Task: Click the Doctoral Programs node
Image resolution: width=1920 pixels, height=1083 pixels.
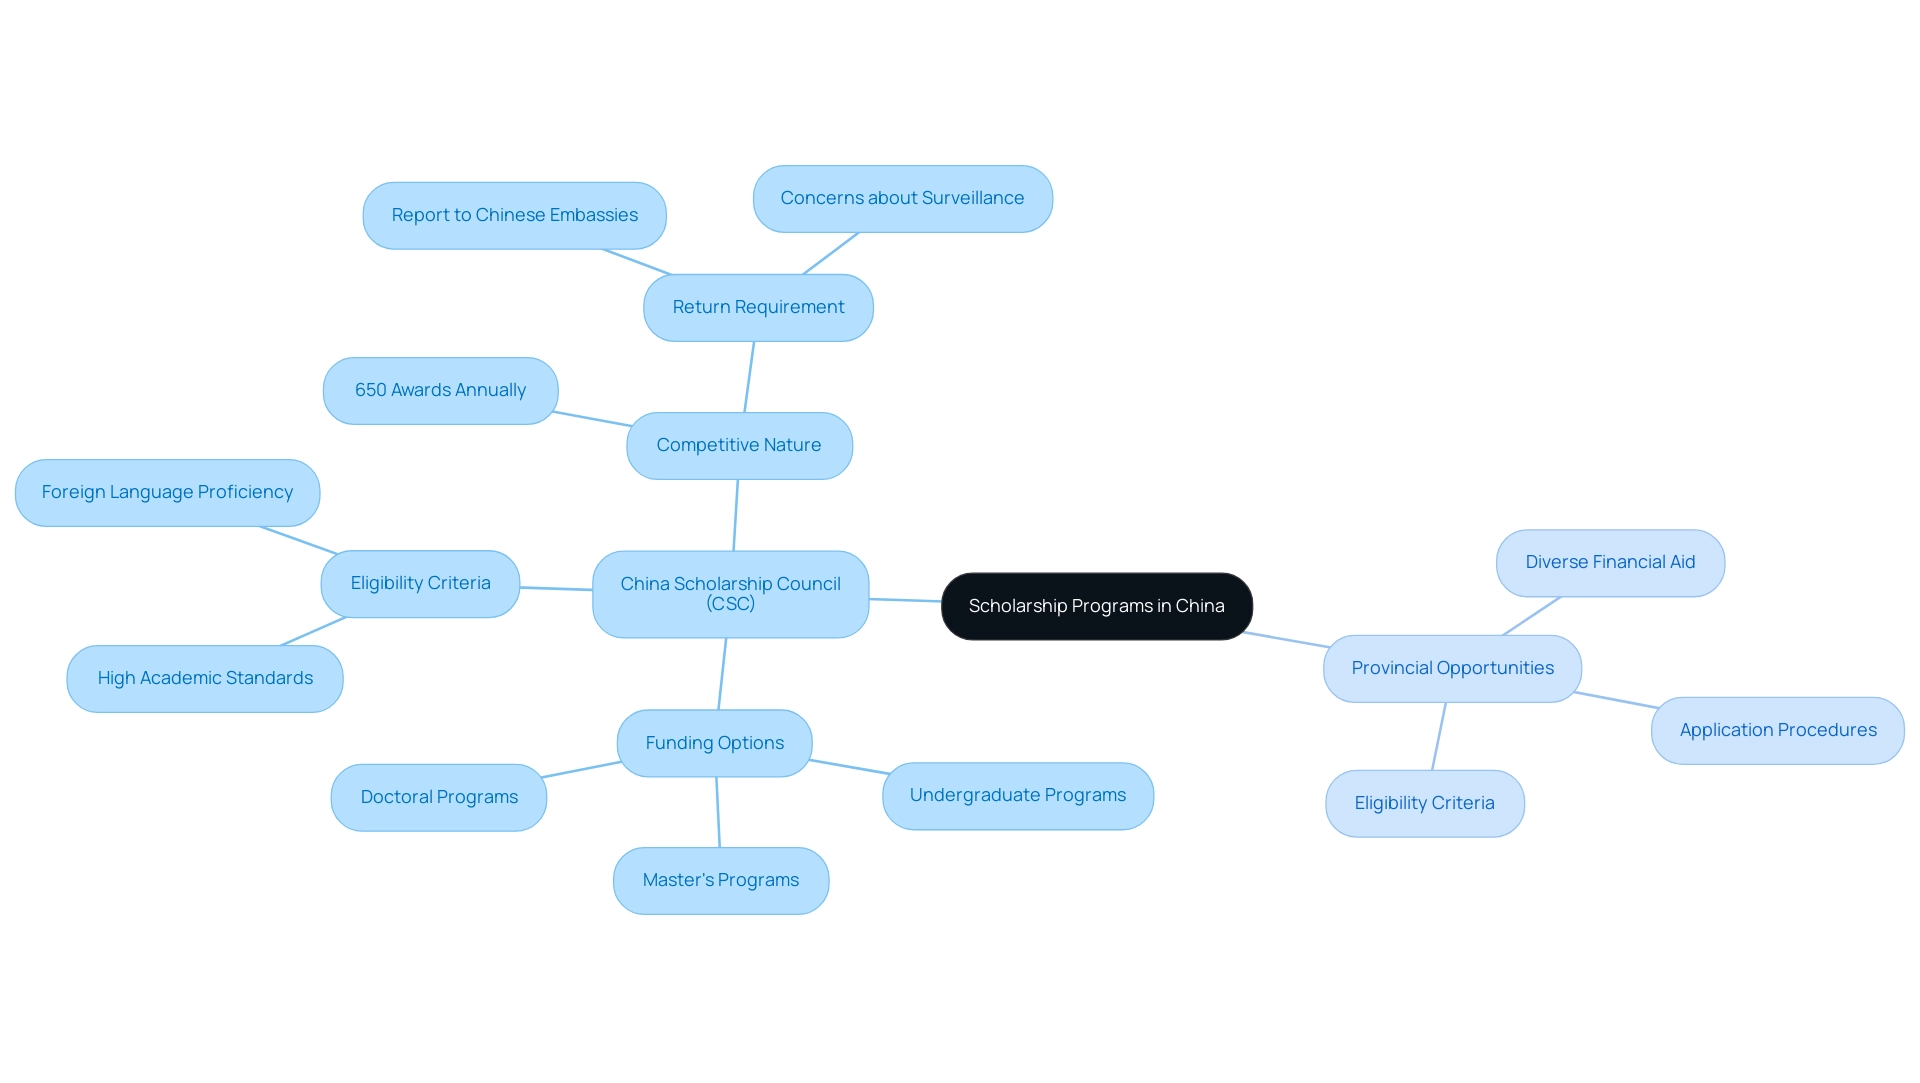Action: (438, 795)
